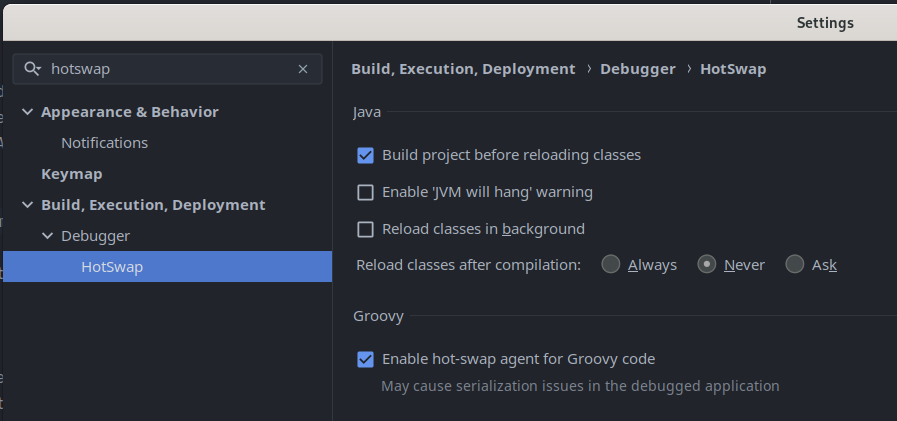Enable 'JVM will hang' warning checkbox
The height and width of the screenshot is (421, 897).
366,192
